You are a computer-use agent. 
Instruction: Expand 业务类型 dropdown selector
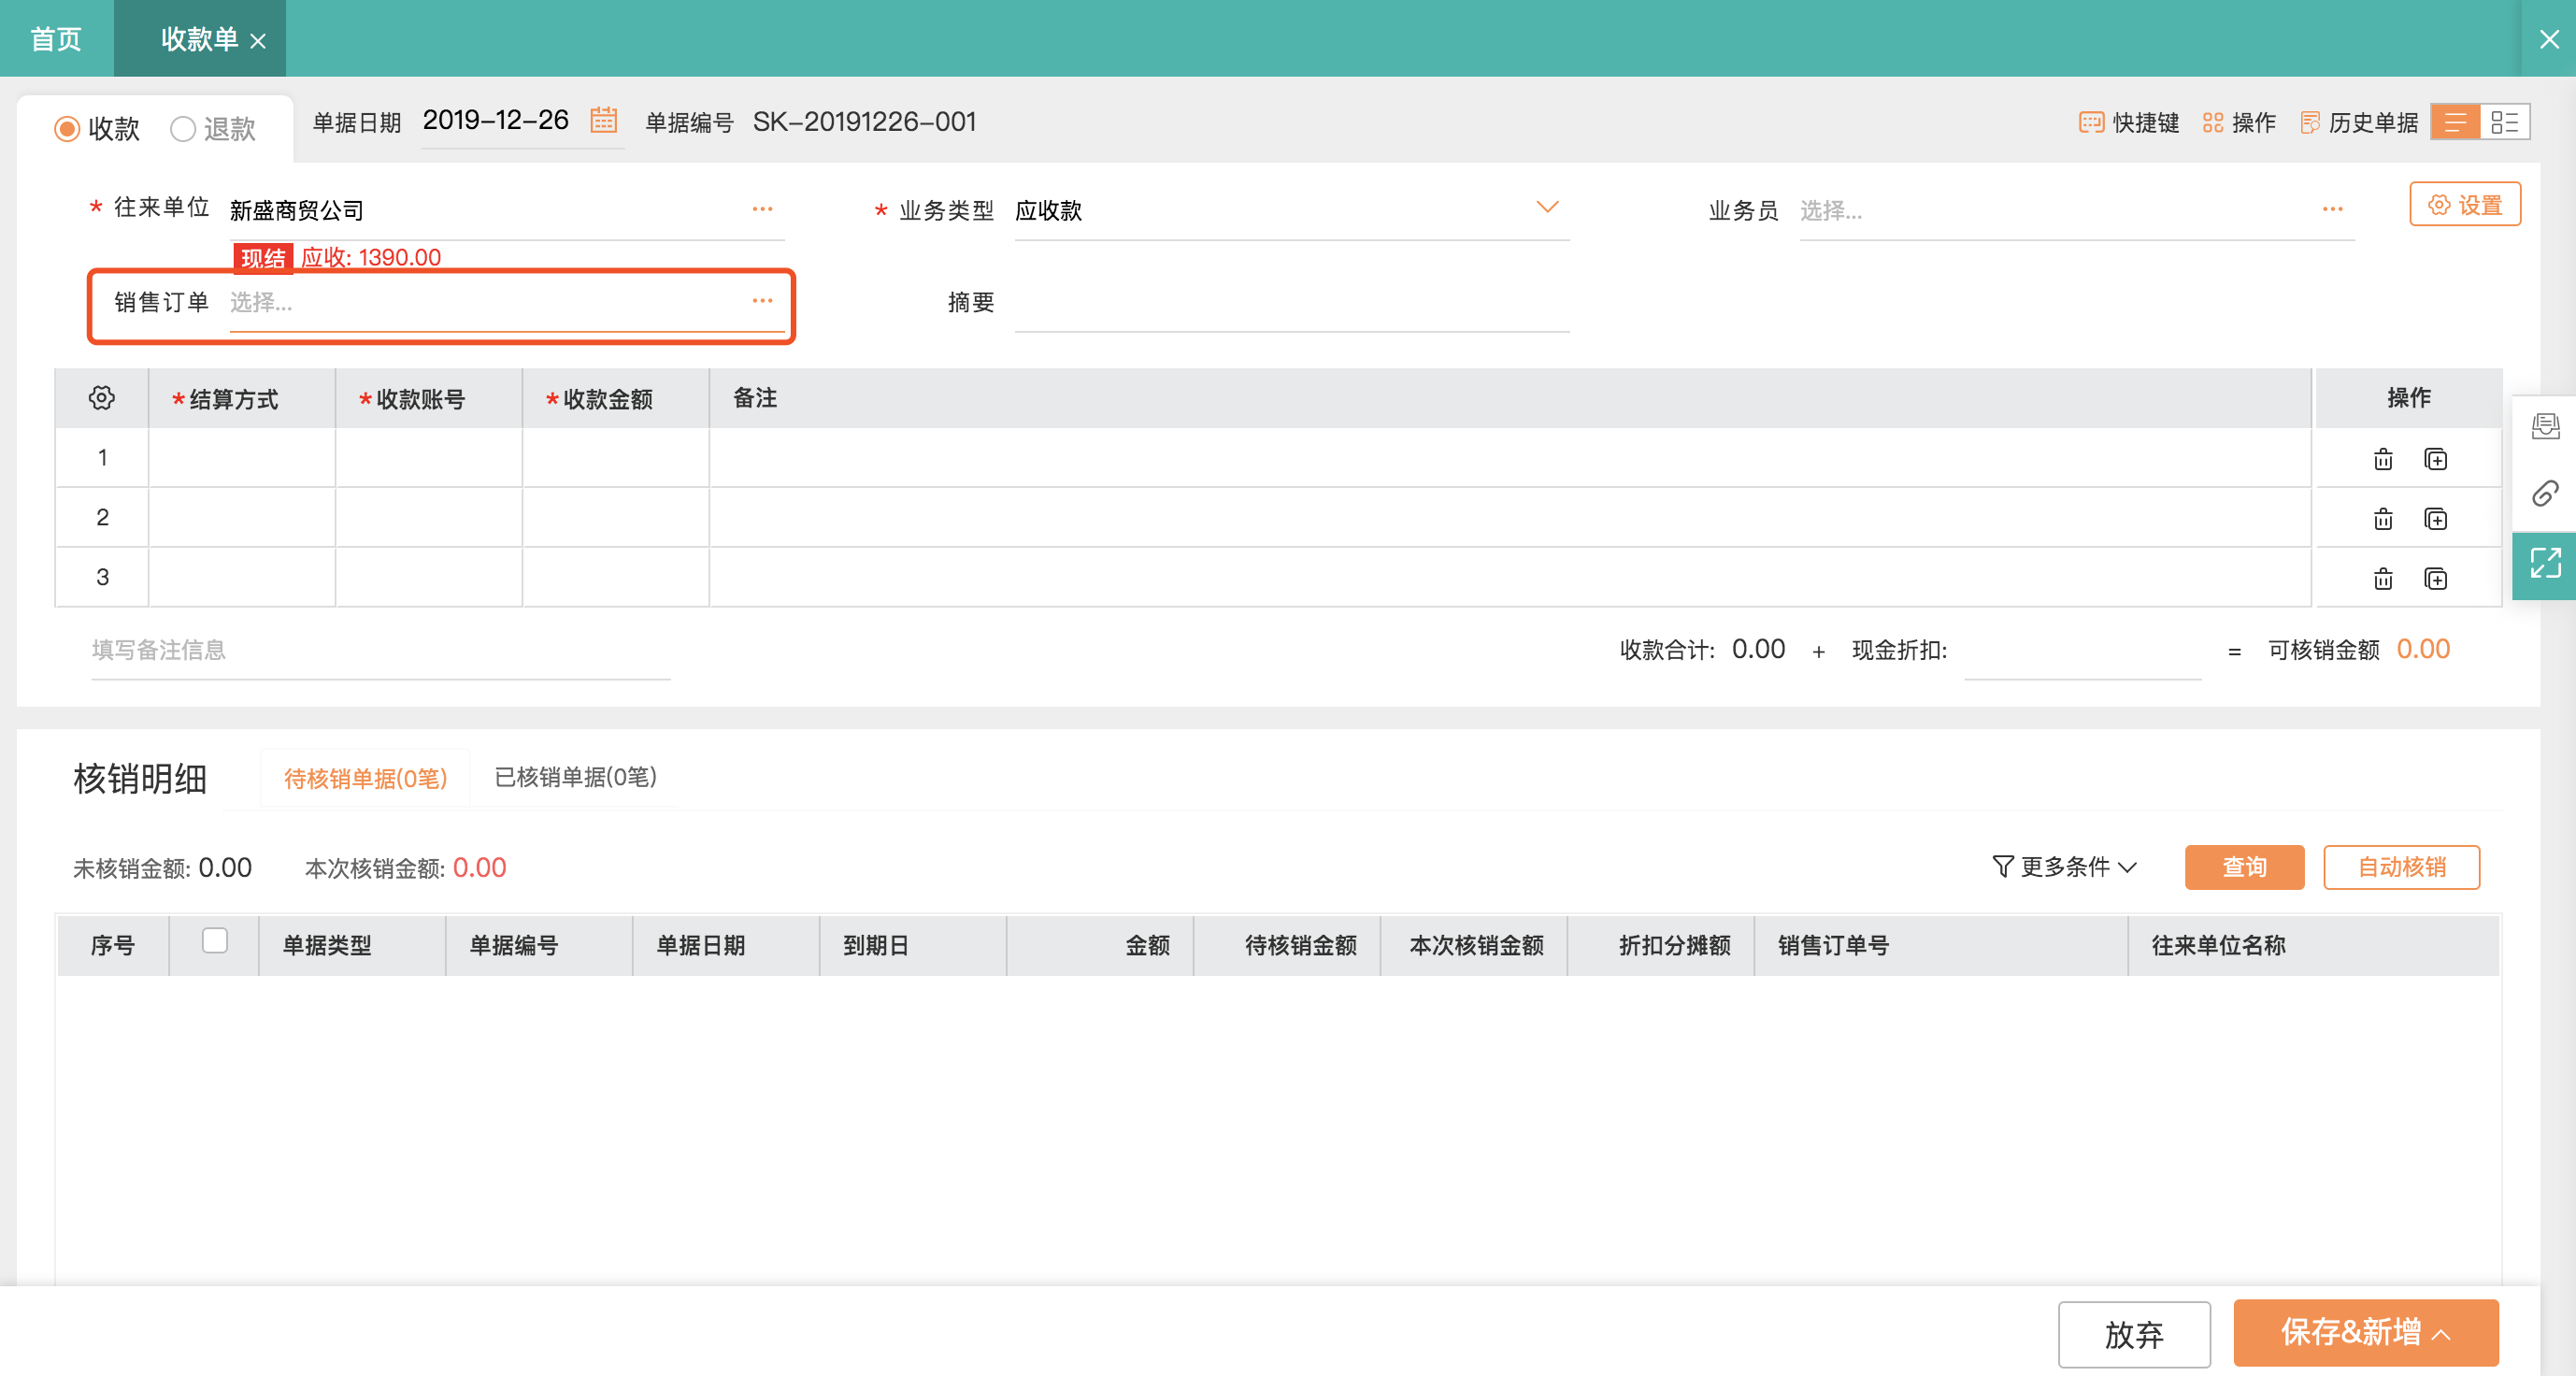point(1540,209)
